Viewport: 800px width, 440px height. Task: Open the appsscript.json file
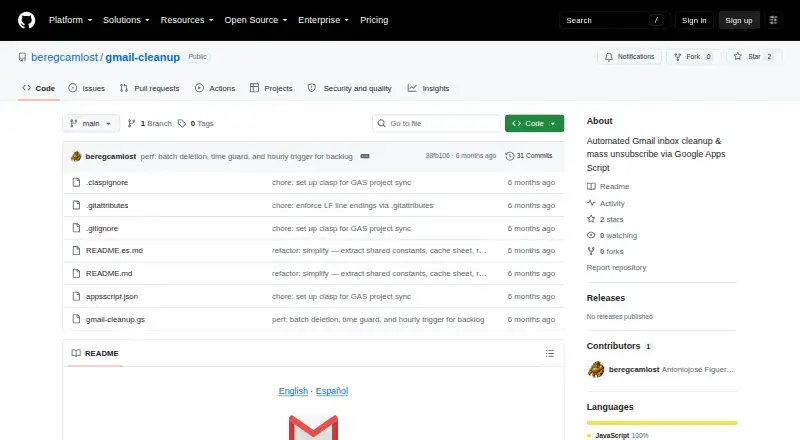(112, 296)
